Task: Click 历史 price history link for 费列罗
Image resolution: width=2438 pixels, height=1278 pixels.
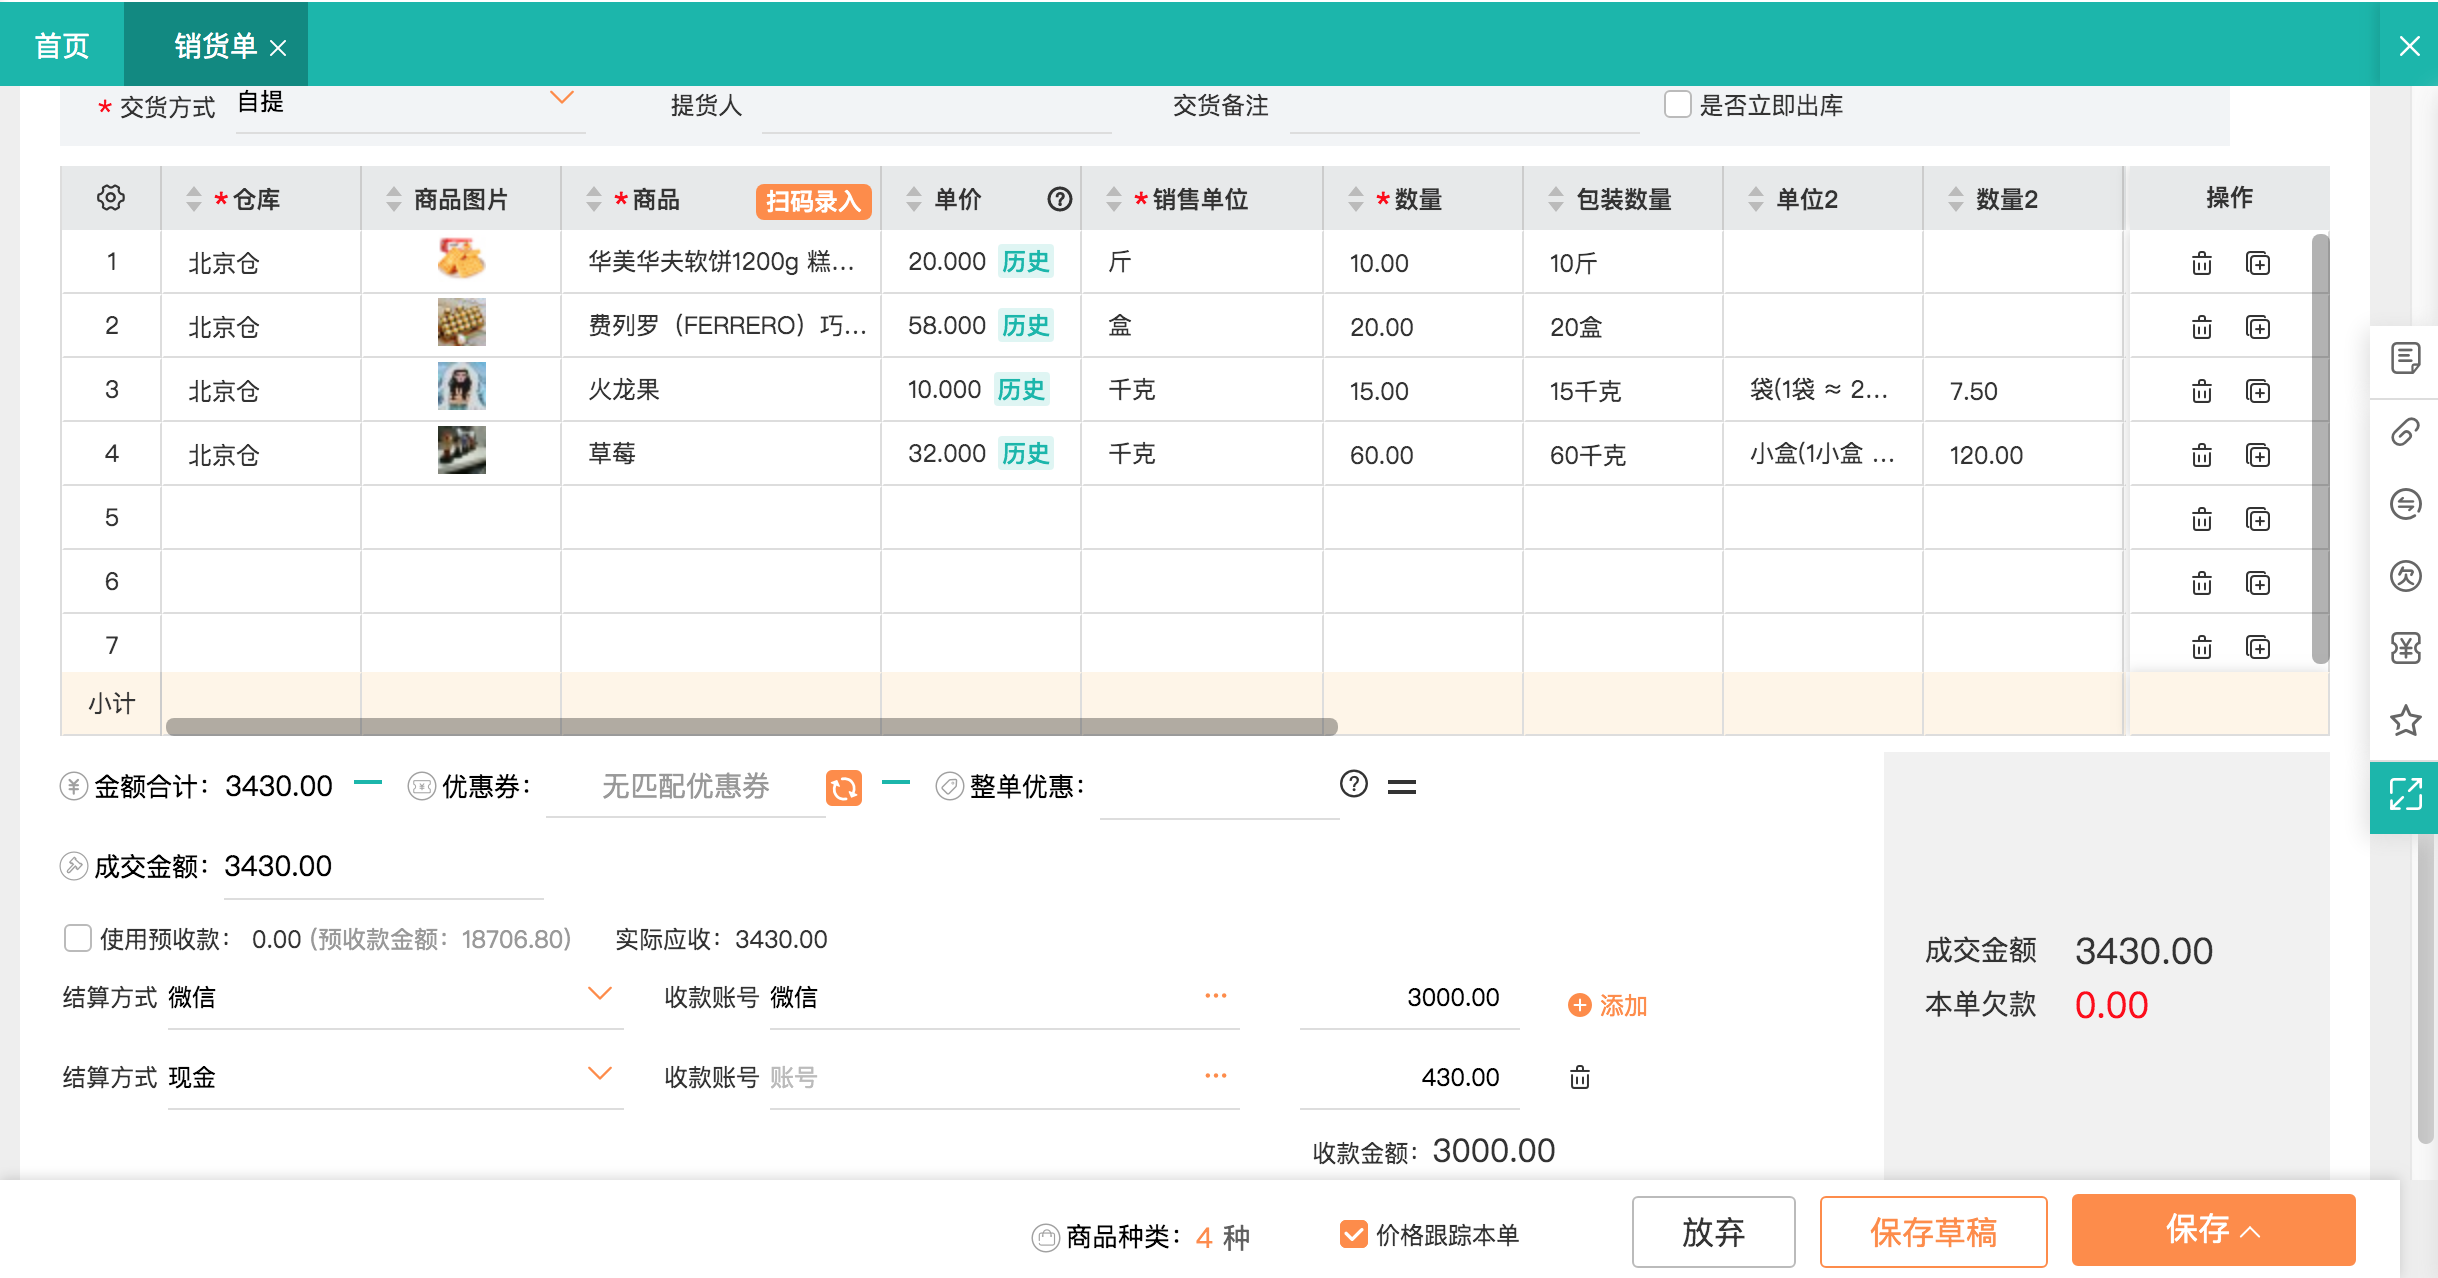Action: [x=1026, y=326]
